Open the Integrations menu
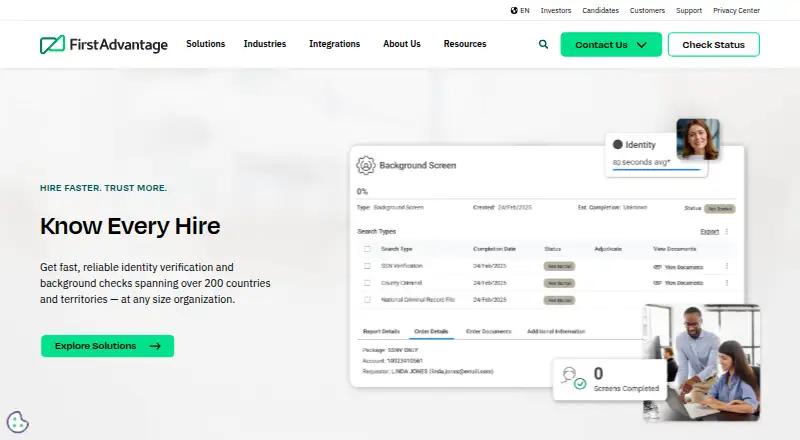Image resolution: width=800 pixels, height=440 pixels. click(335, 44)
